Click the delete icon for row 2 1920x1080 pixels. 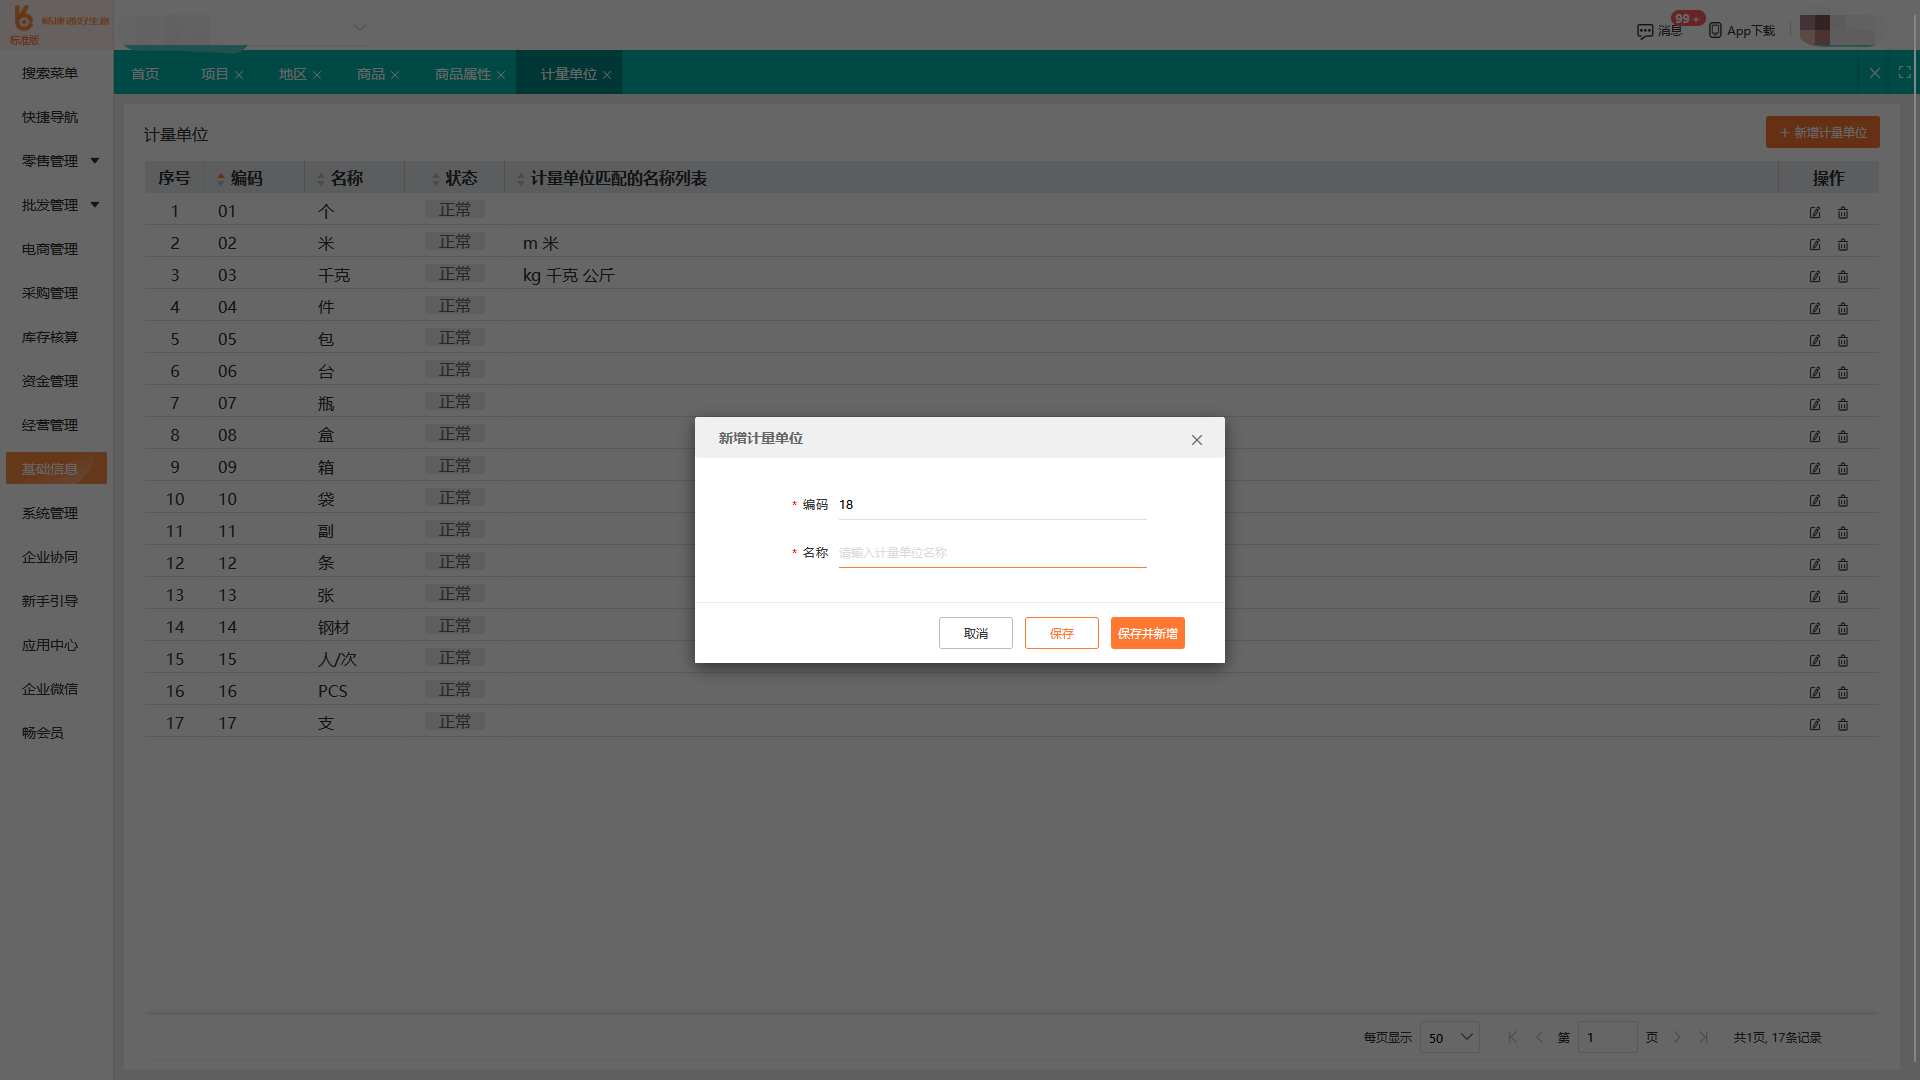click(x=1844, y=244)
